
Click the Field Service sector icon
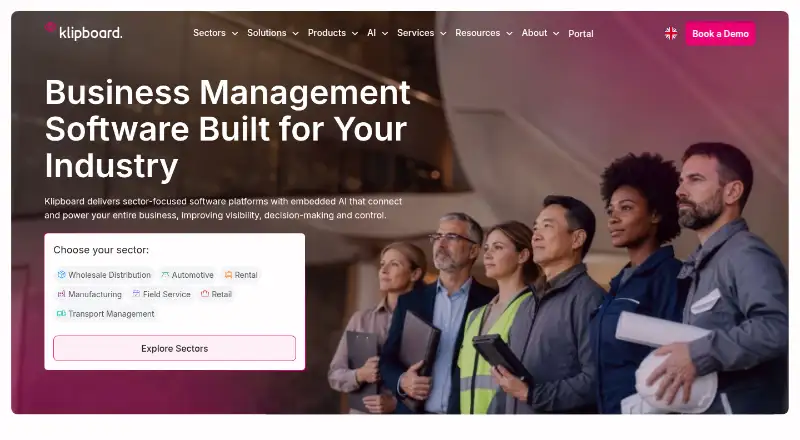pos(136,294)
